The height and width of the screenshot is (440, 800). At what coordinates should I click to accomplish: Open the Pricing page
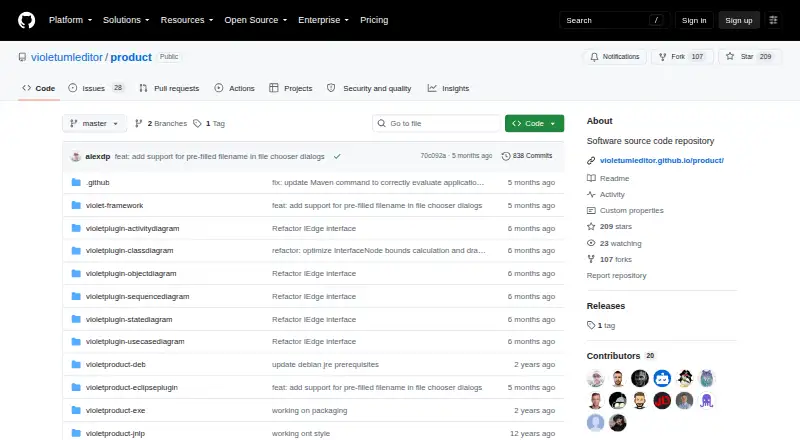374,20
